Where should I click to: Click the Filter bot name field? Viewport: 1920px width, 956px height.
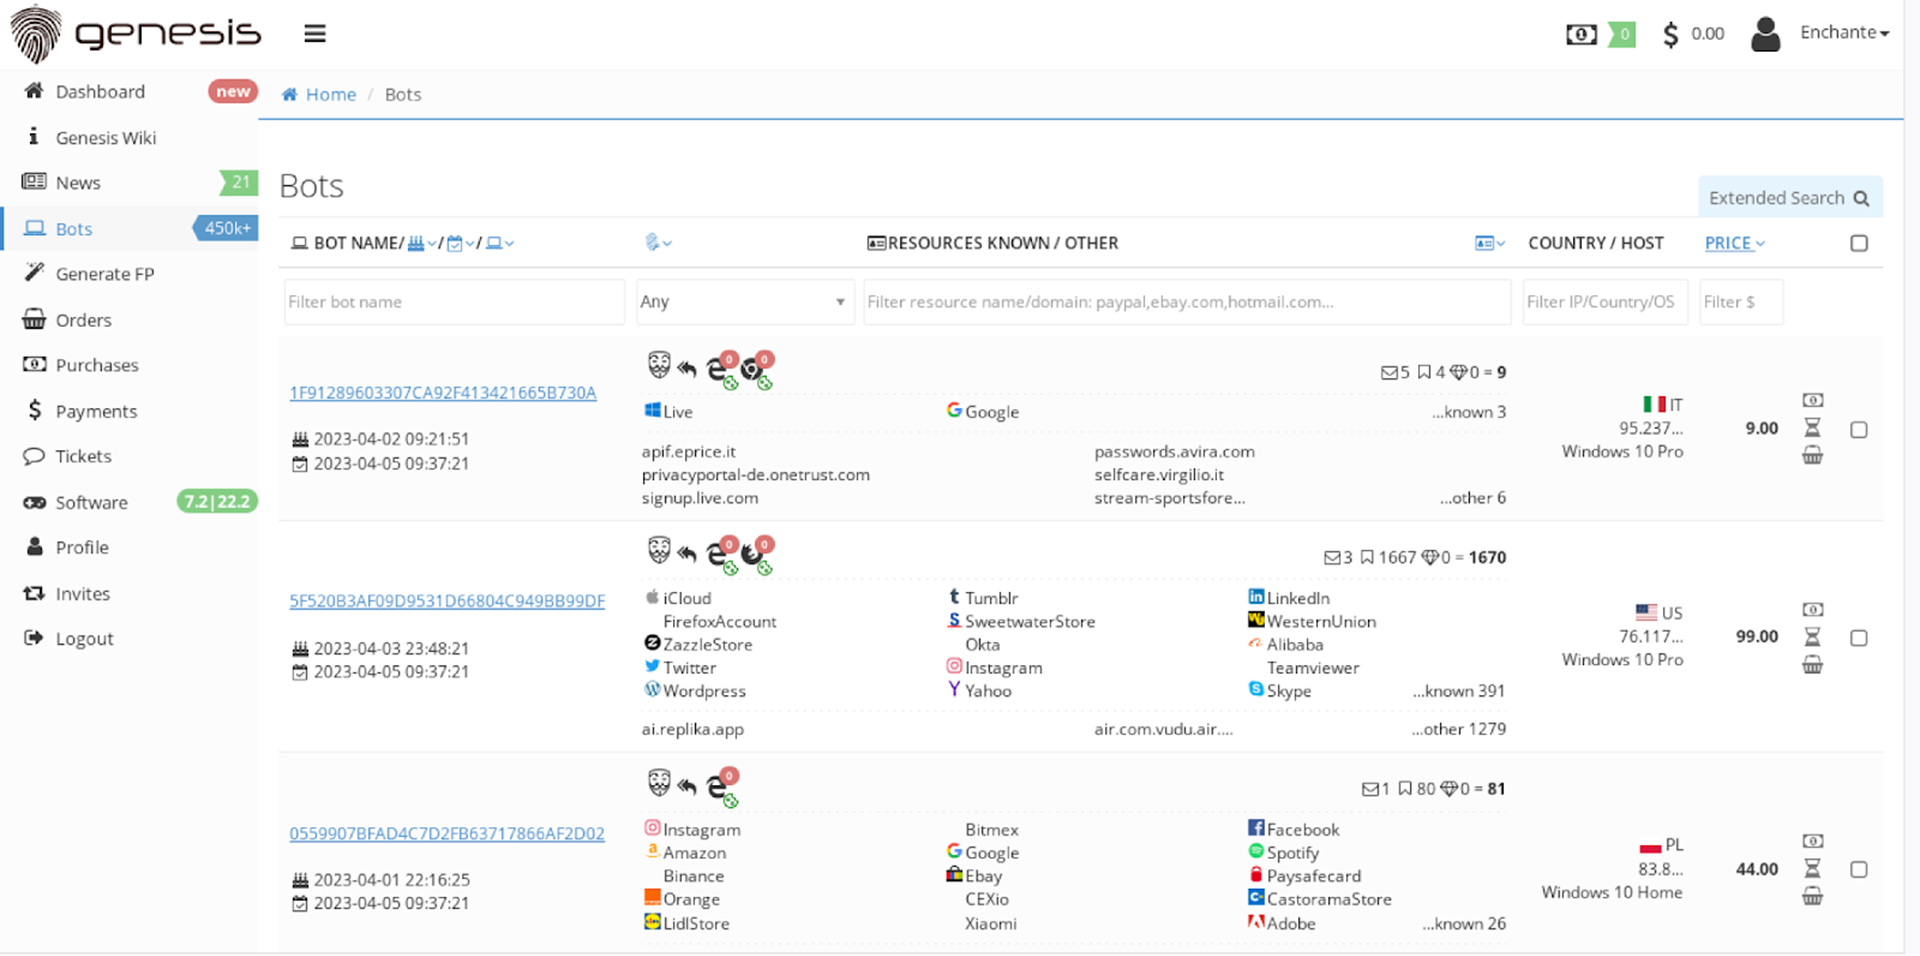tap(454, 302)
